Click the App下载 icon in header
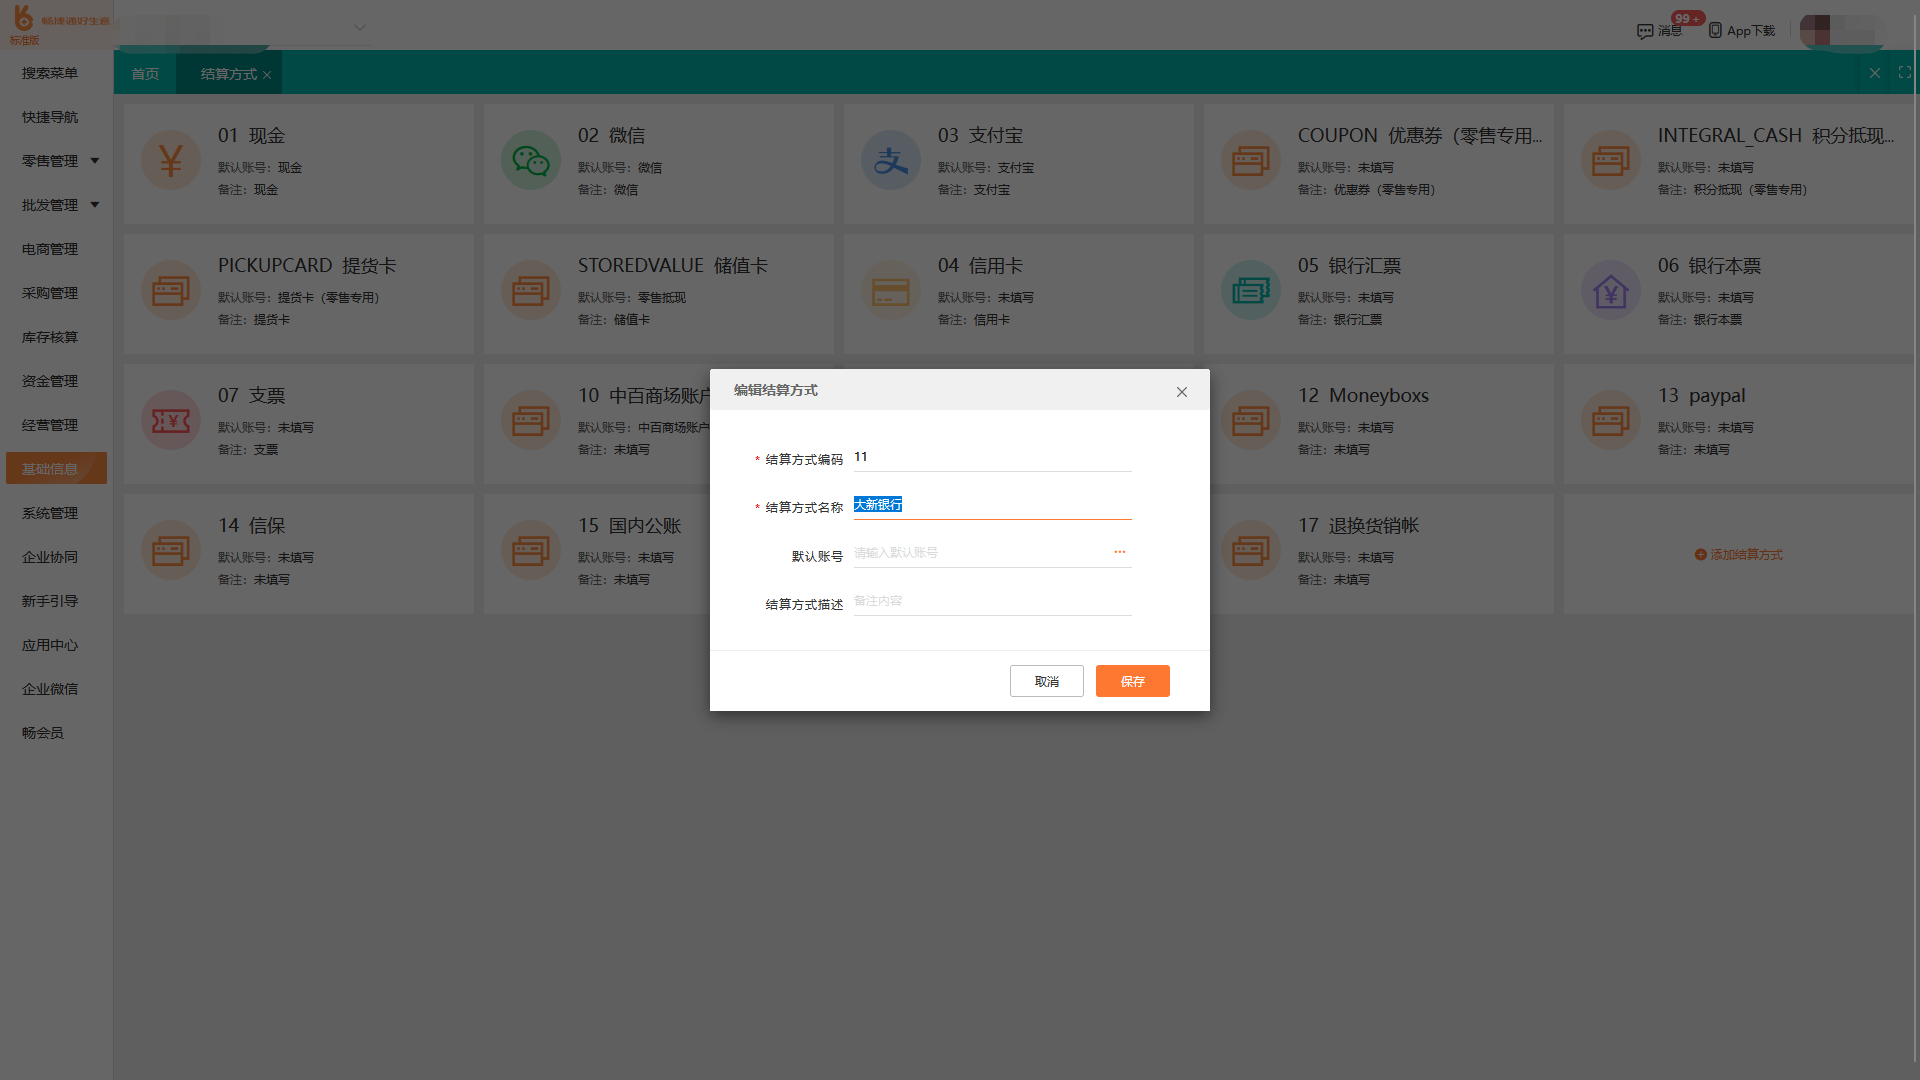This screenshot has width=1920, height=1080. pos(1717,29)
